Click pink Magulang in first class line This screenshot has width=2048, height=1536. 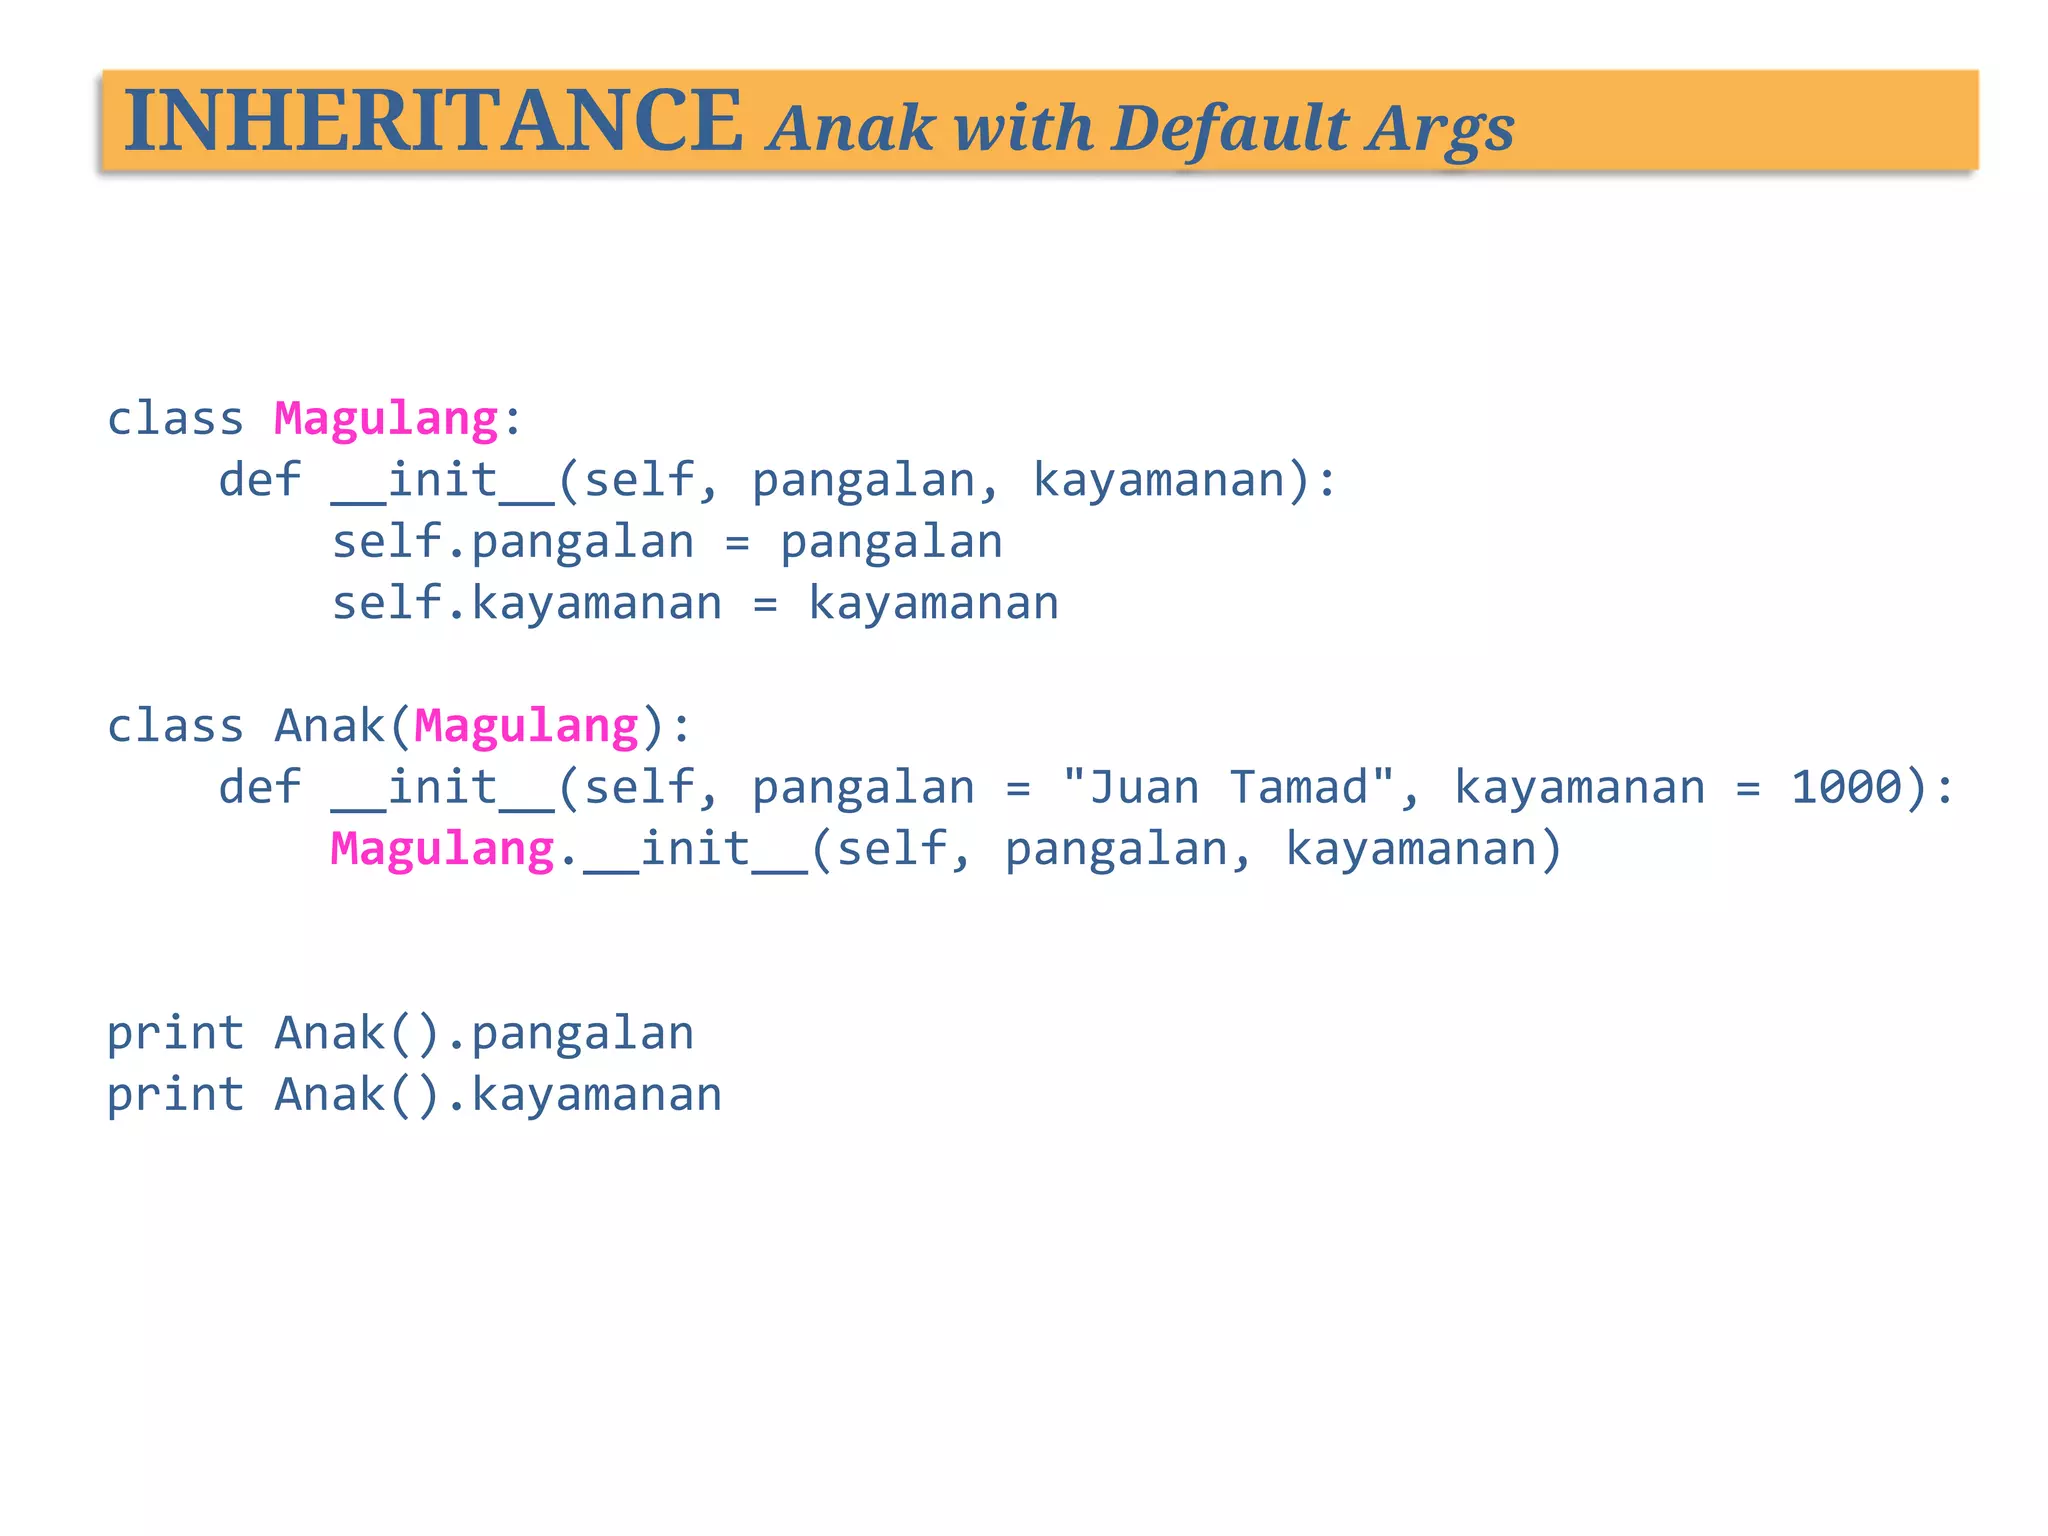click(386, 419)
